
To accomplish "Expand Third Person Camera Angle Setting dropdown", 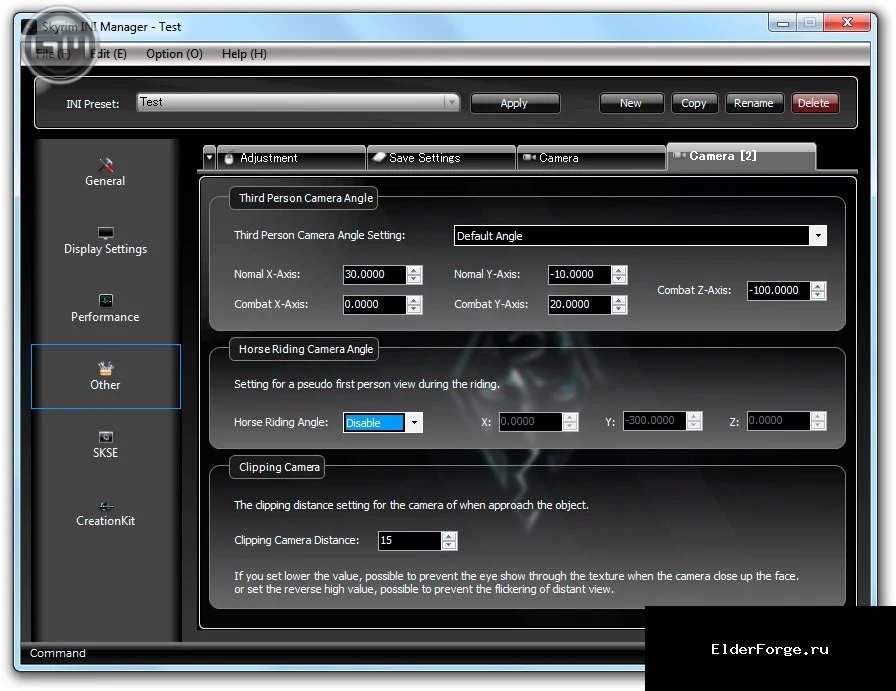I will click(x=818, y=236).
